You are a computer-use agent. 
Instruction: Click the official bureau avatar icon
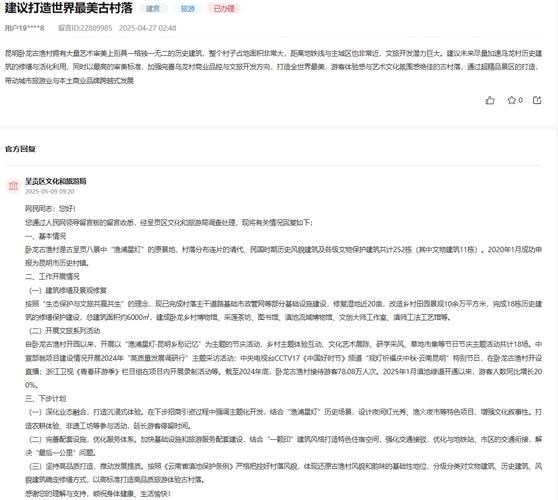[14, 185]
